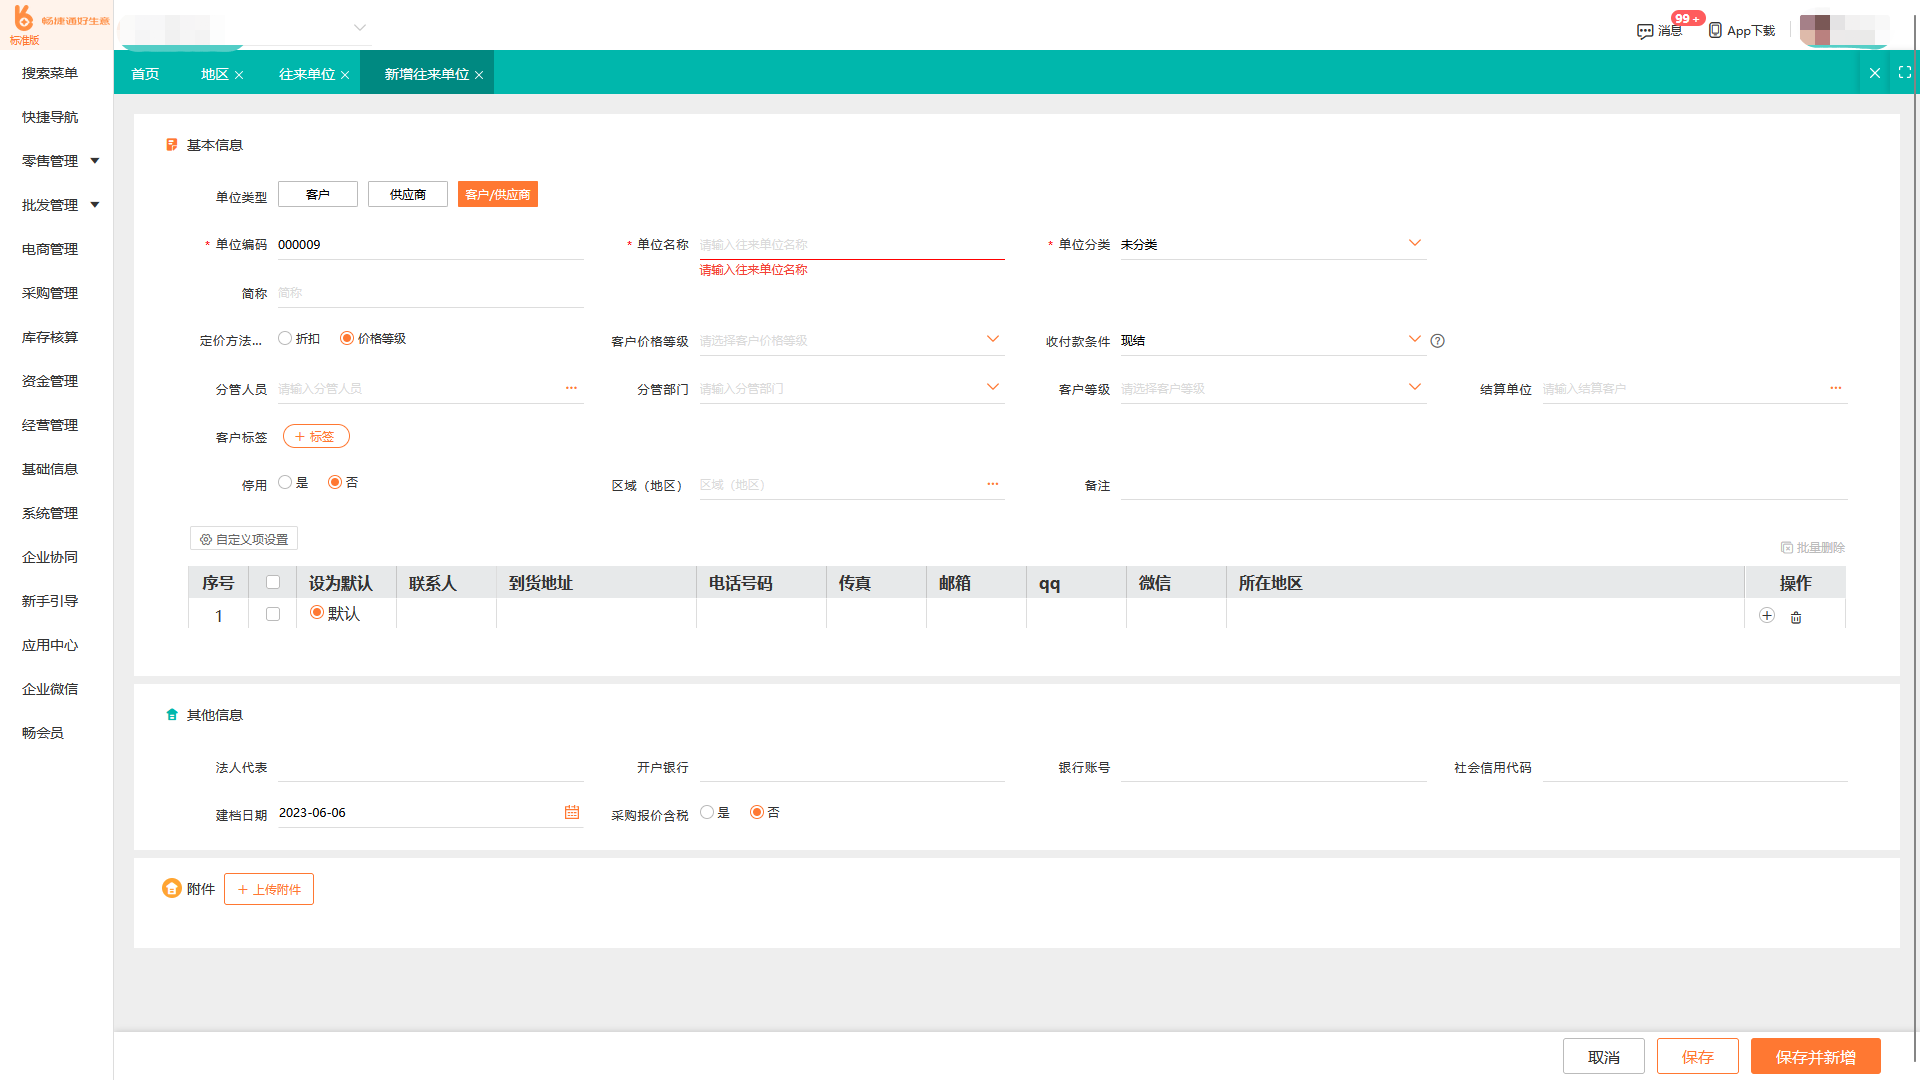Viewport: 1920px width, 1080px height.
Task: Click 客户标签 add tag button
Action: 316,435
